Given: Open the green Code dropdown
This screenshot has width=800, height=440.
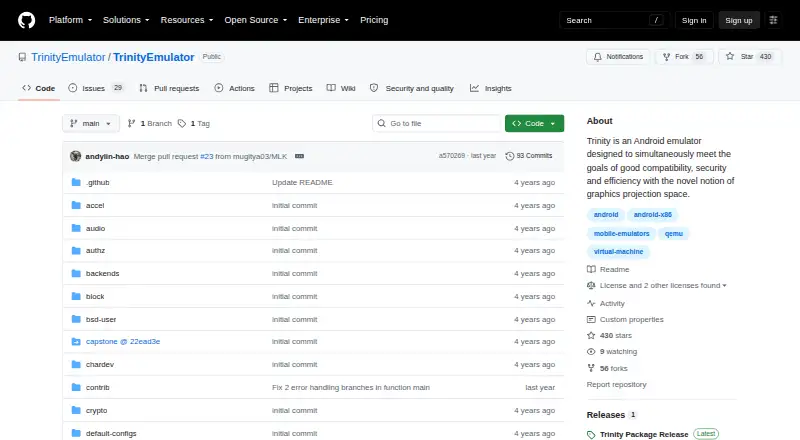Looking at the screenshot, I should click(534, 124).
